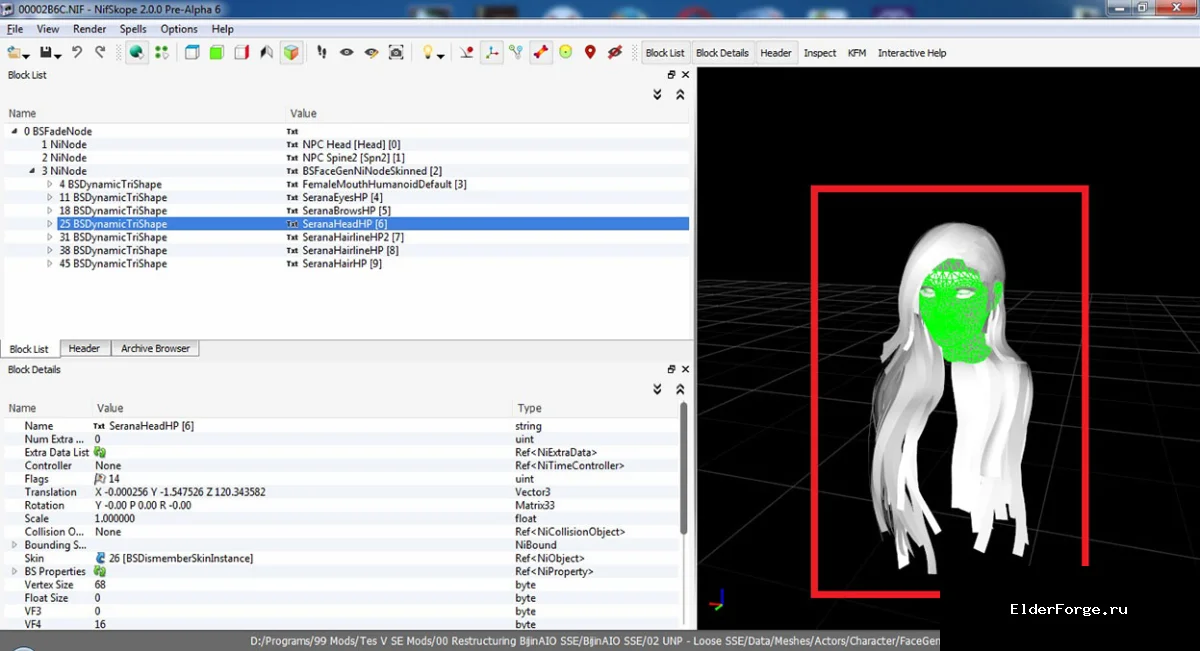This screenshot has height=651, width=1200.
Task: Expand the 45 BSDynamicTriShape tree node
Action: point(50,264)
